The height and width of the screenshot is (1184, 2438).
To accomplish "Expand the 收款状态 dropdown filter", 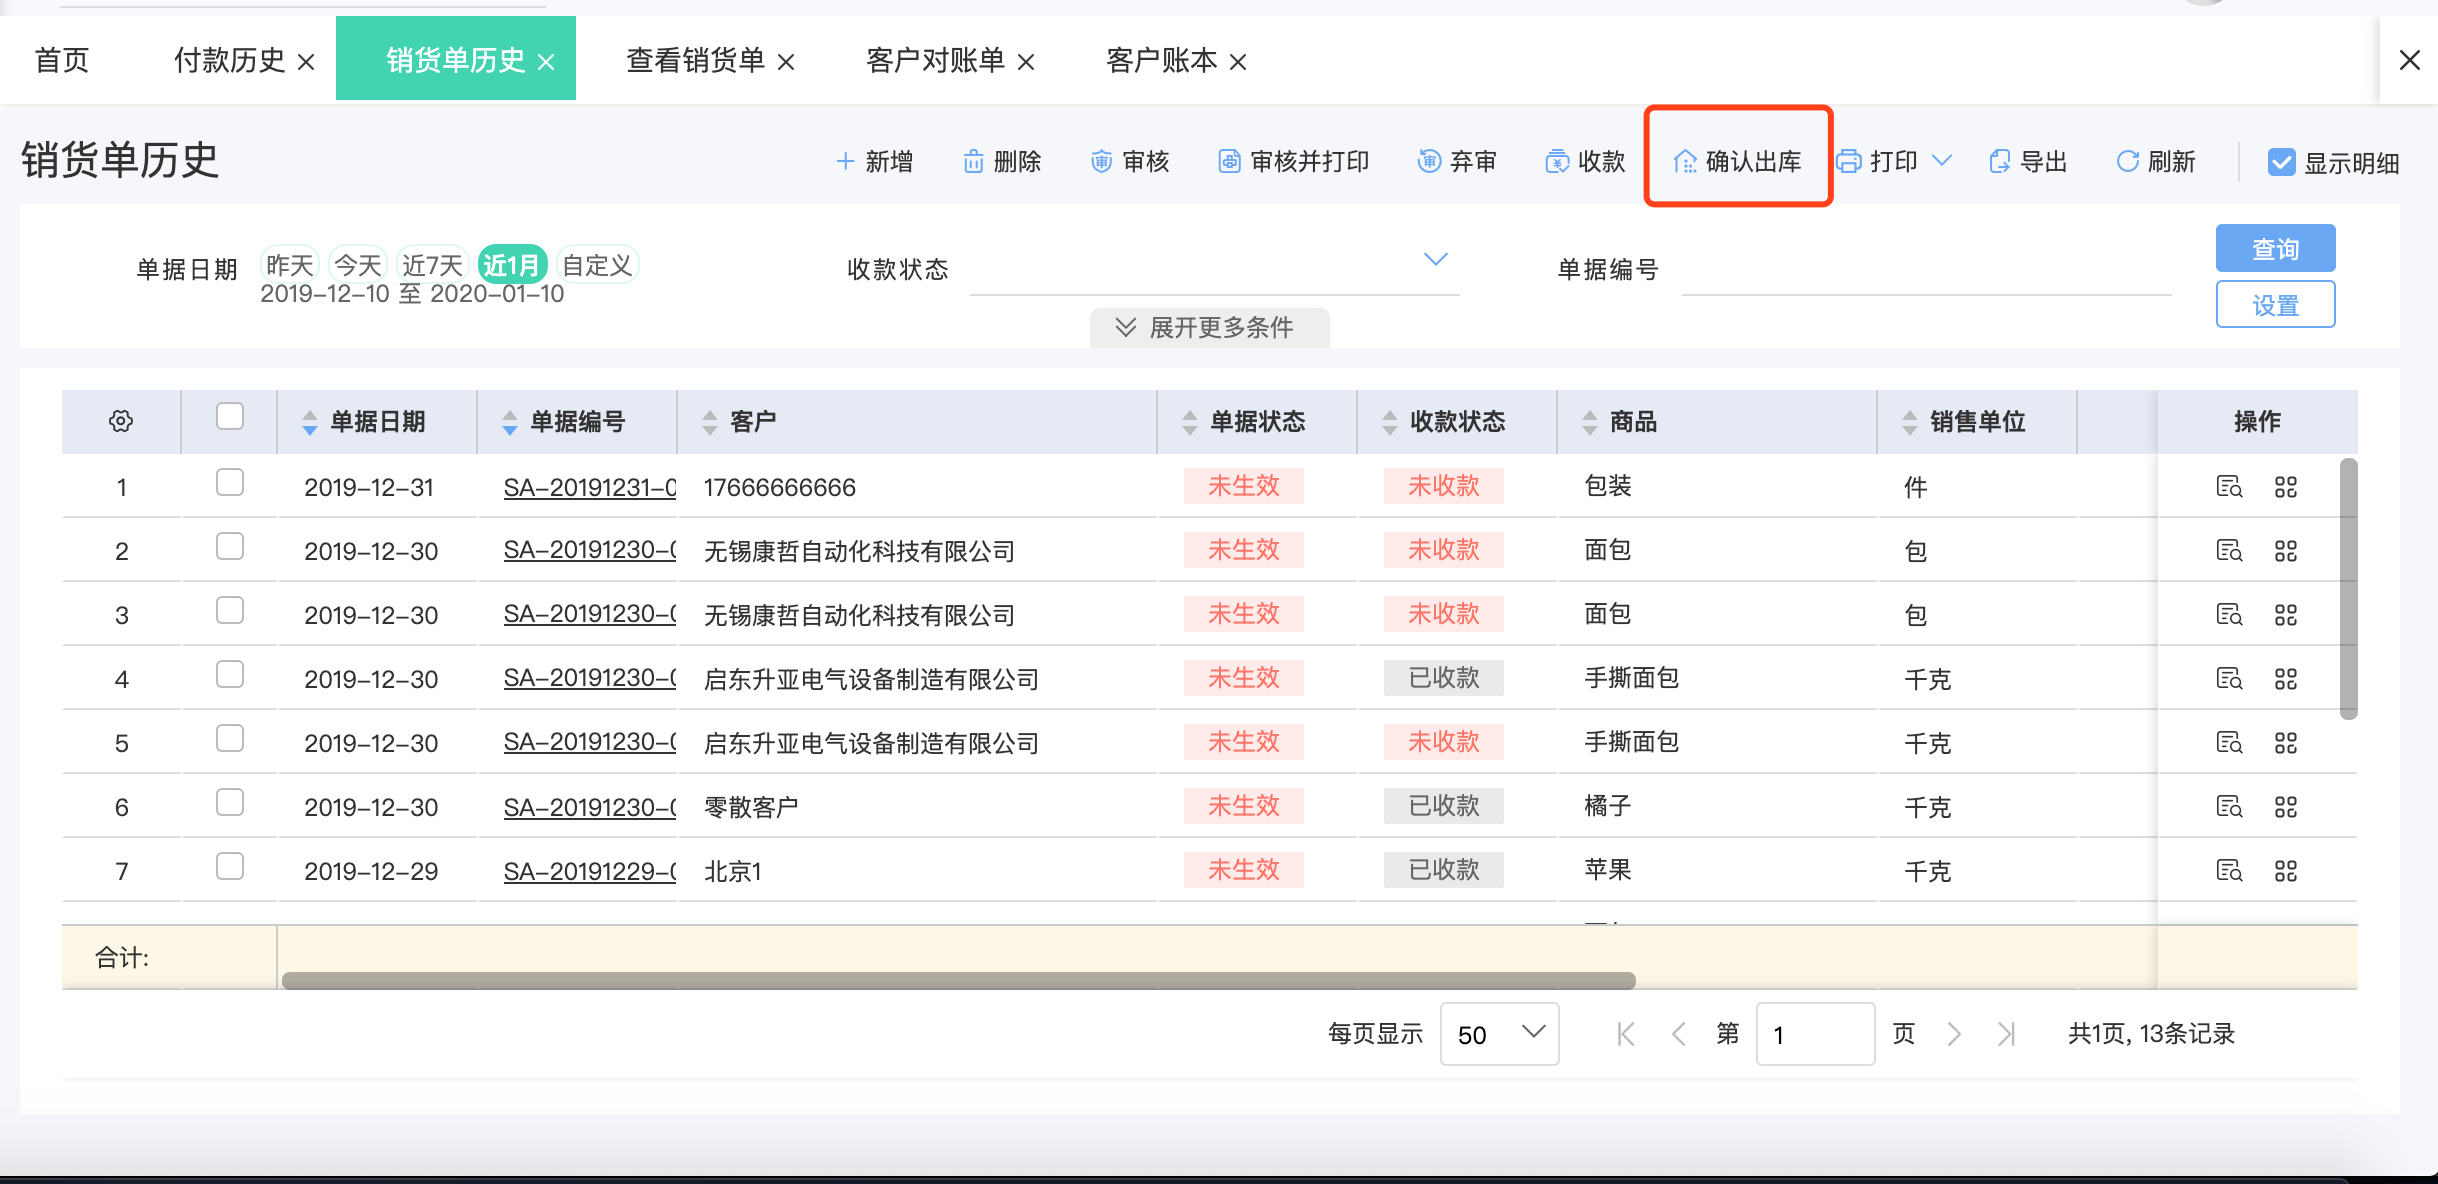I will pyautogui.click(x=1430, y=261).
